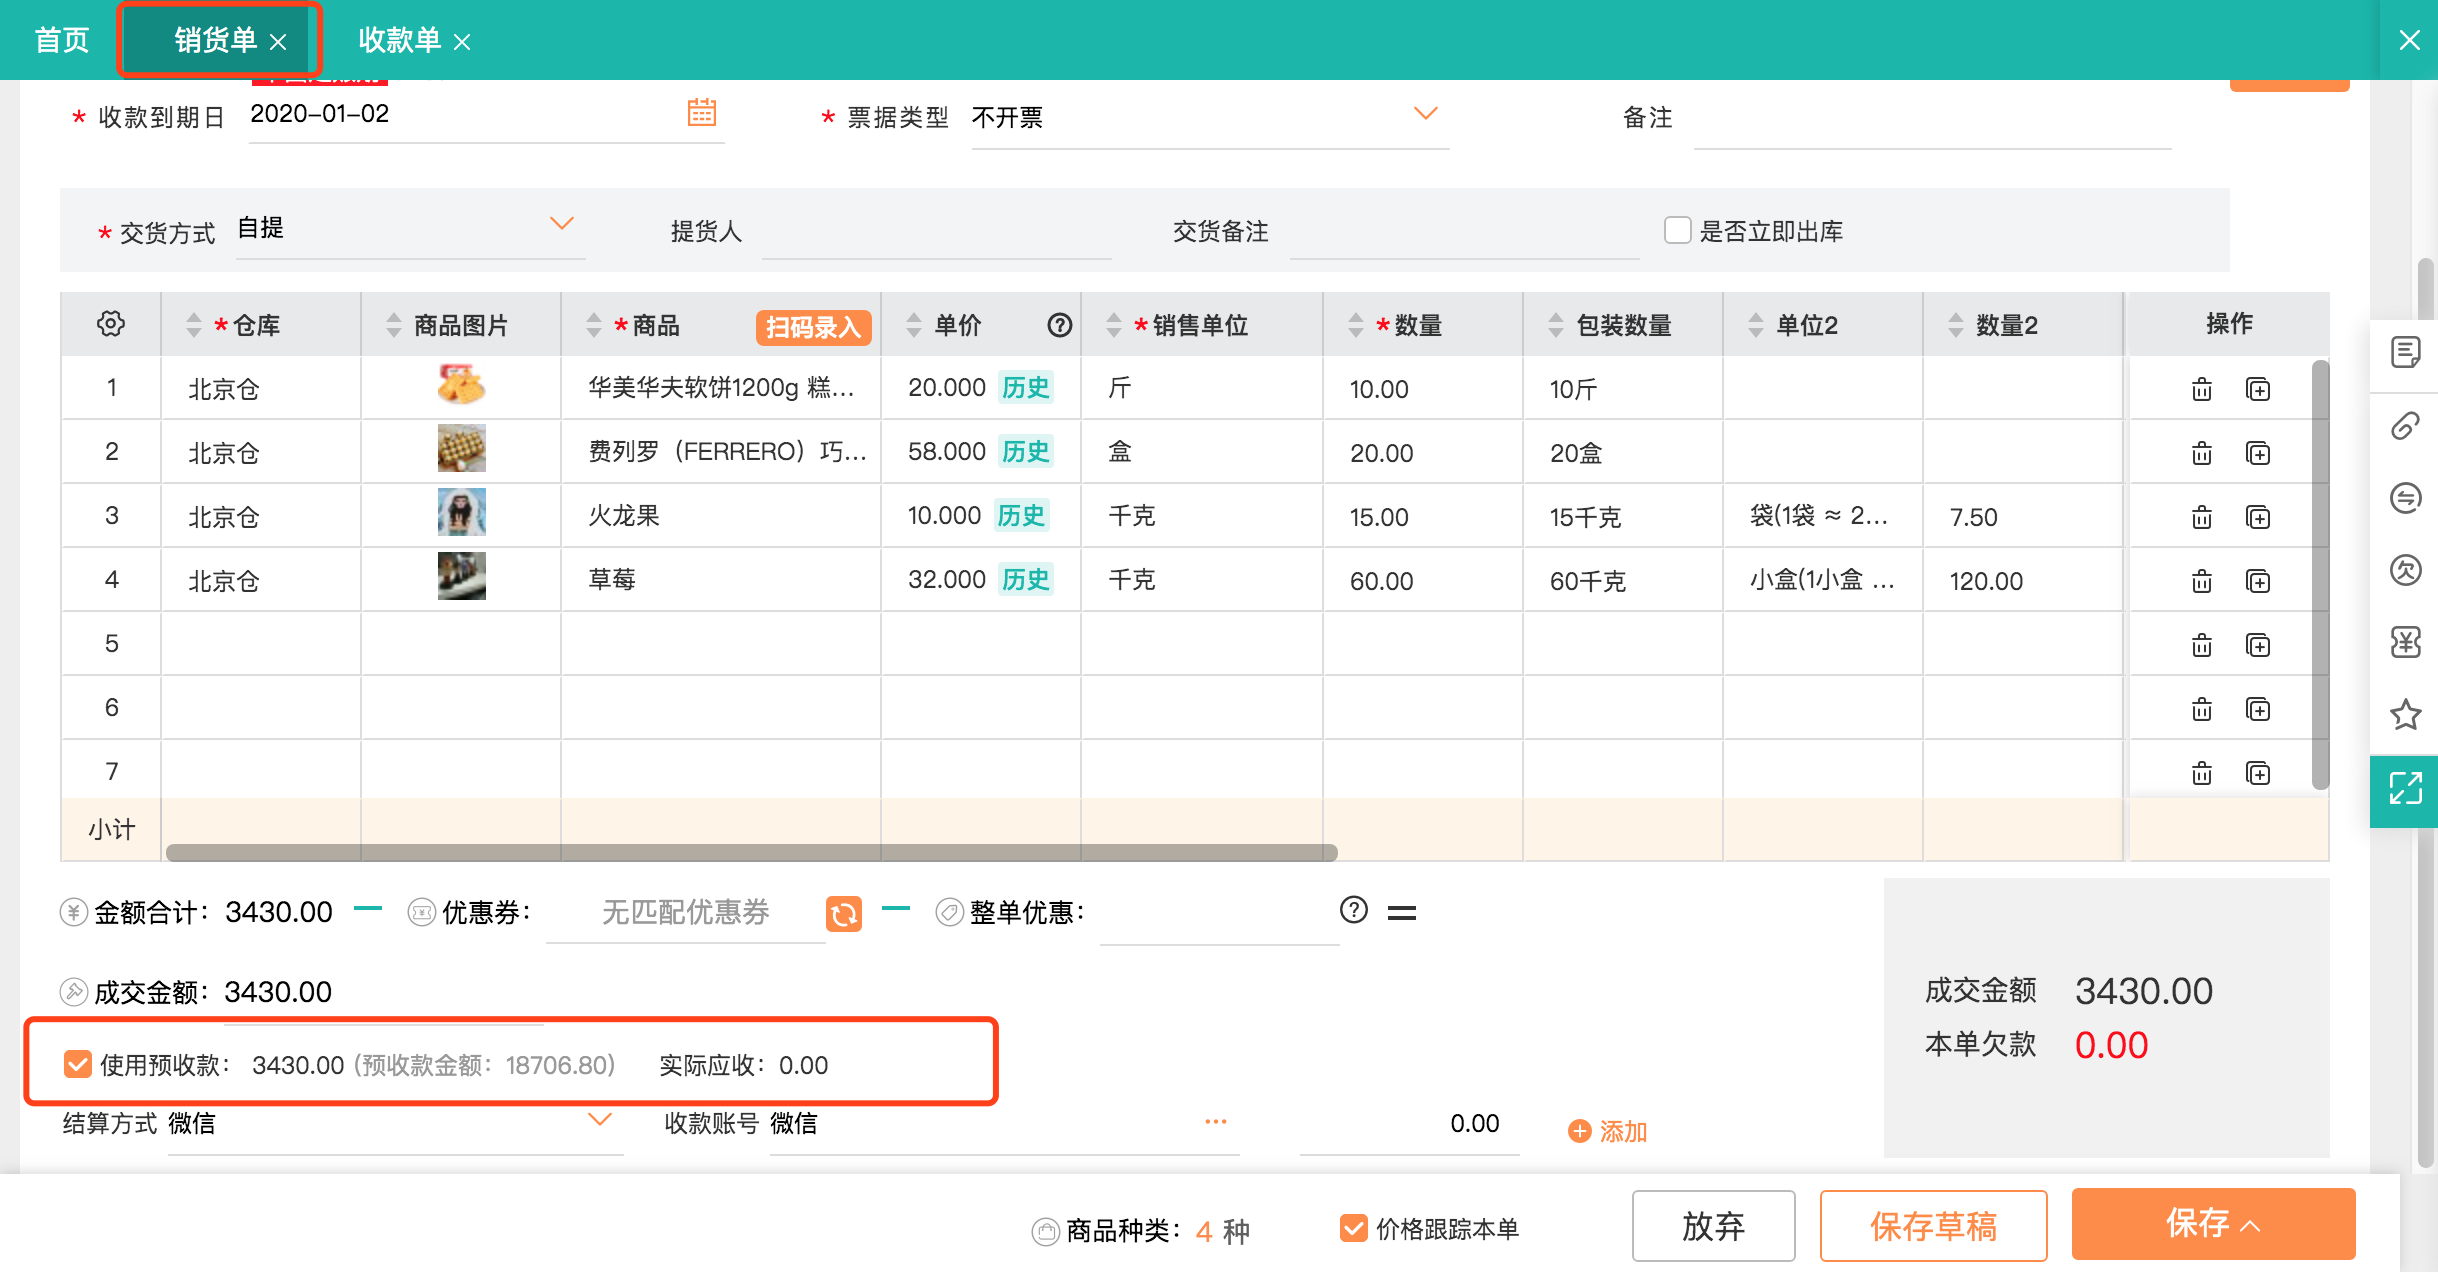
Task: Click 放弃 button to discard changes
Action: [x=1714, y=1224]
